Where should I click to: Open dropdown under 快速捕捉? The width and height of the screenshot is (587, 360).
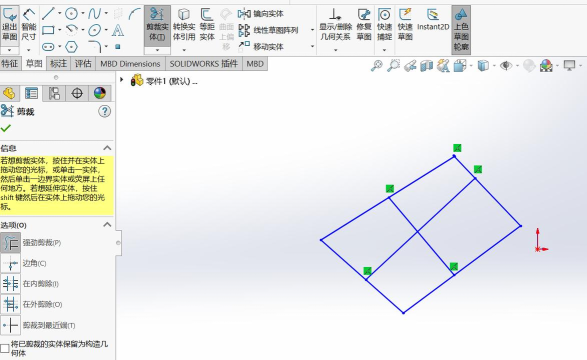(384, 50)
